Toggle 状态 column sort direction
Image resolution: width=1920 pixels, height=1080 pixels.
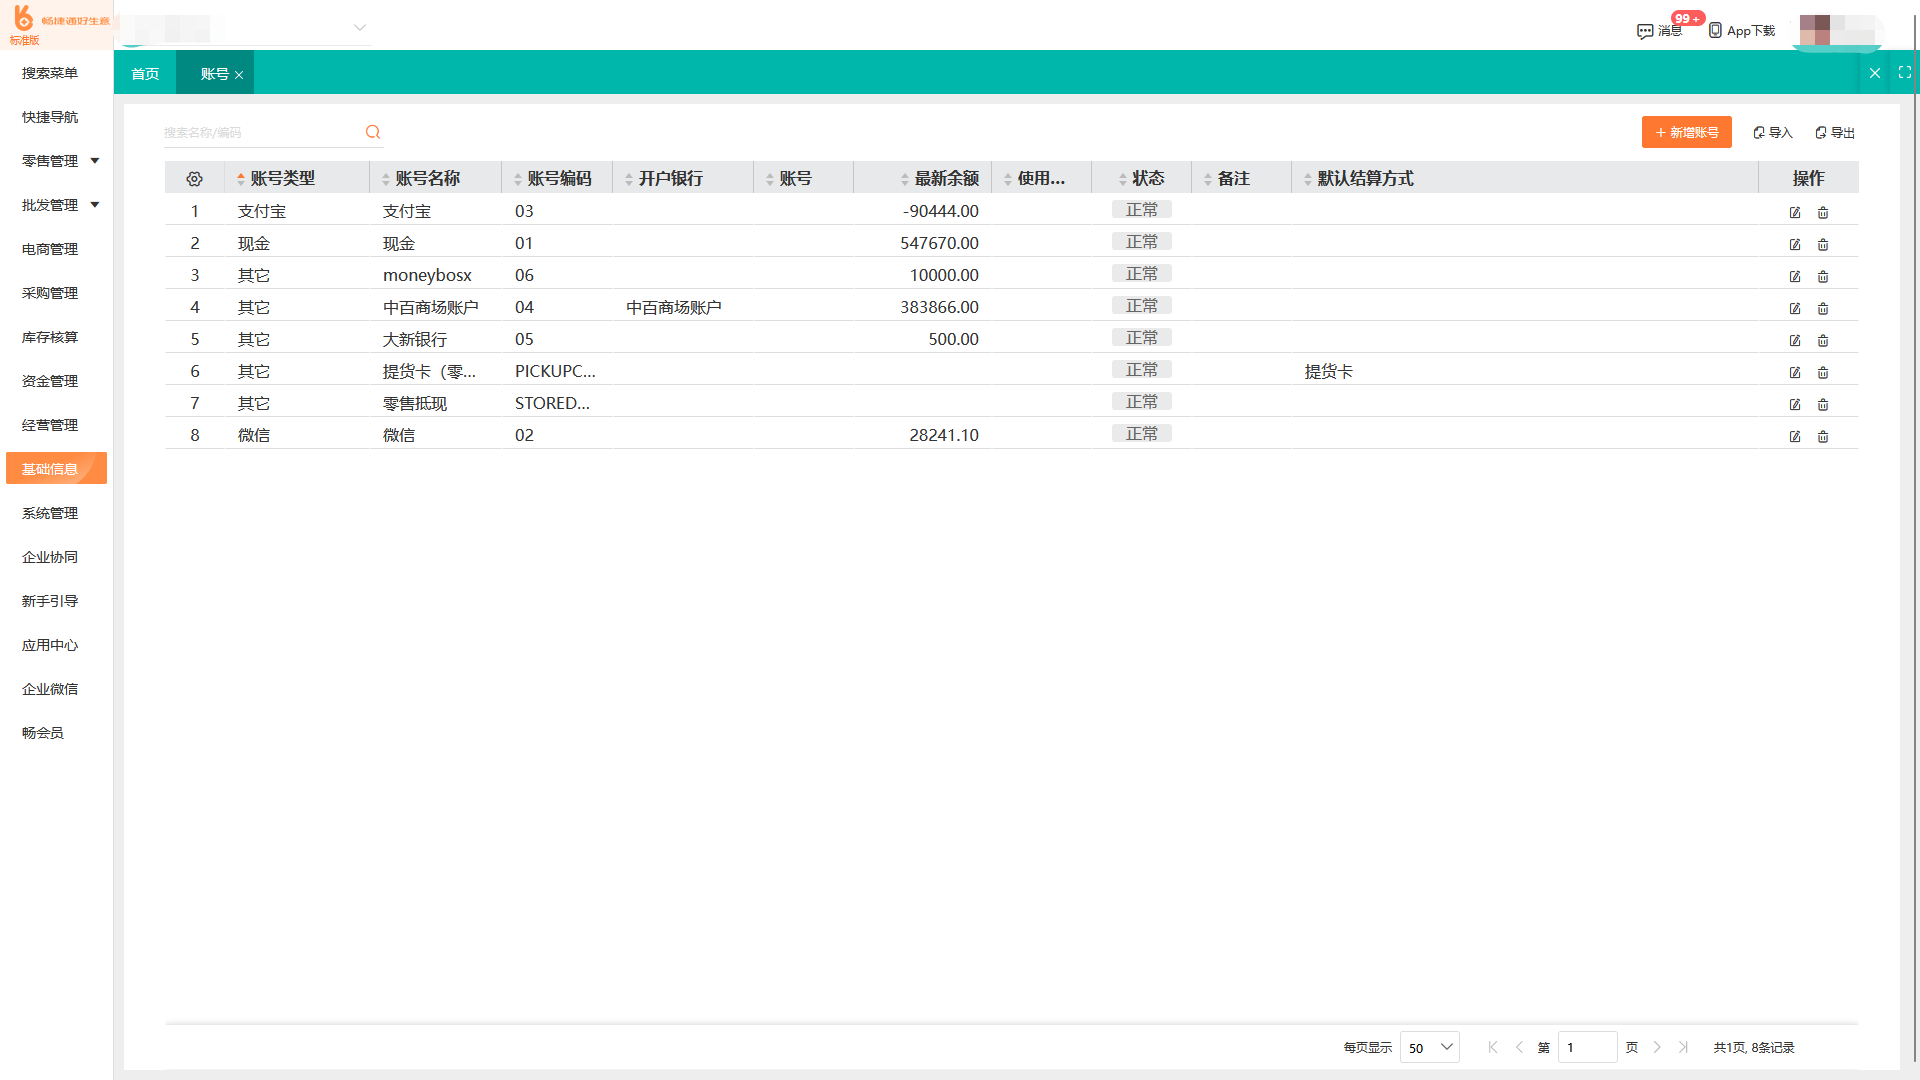[x=1141, y=178]
